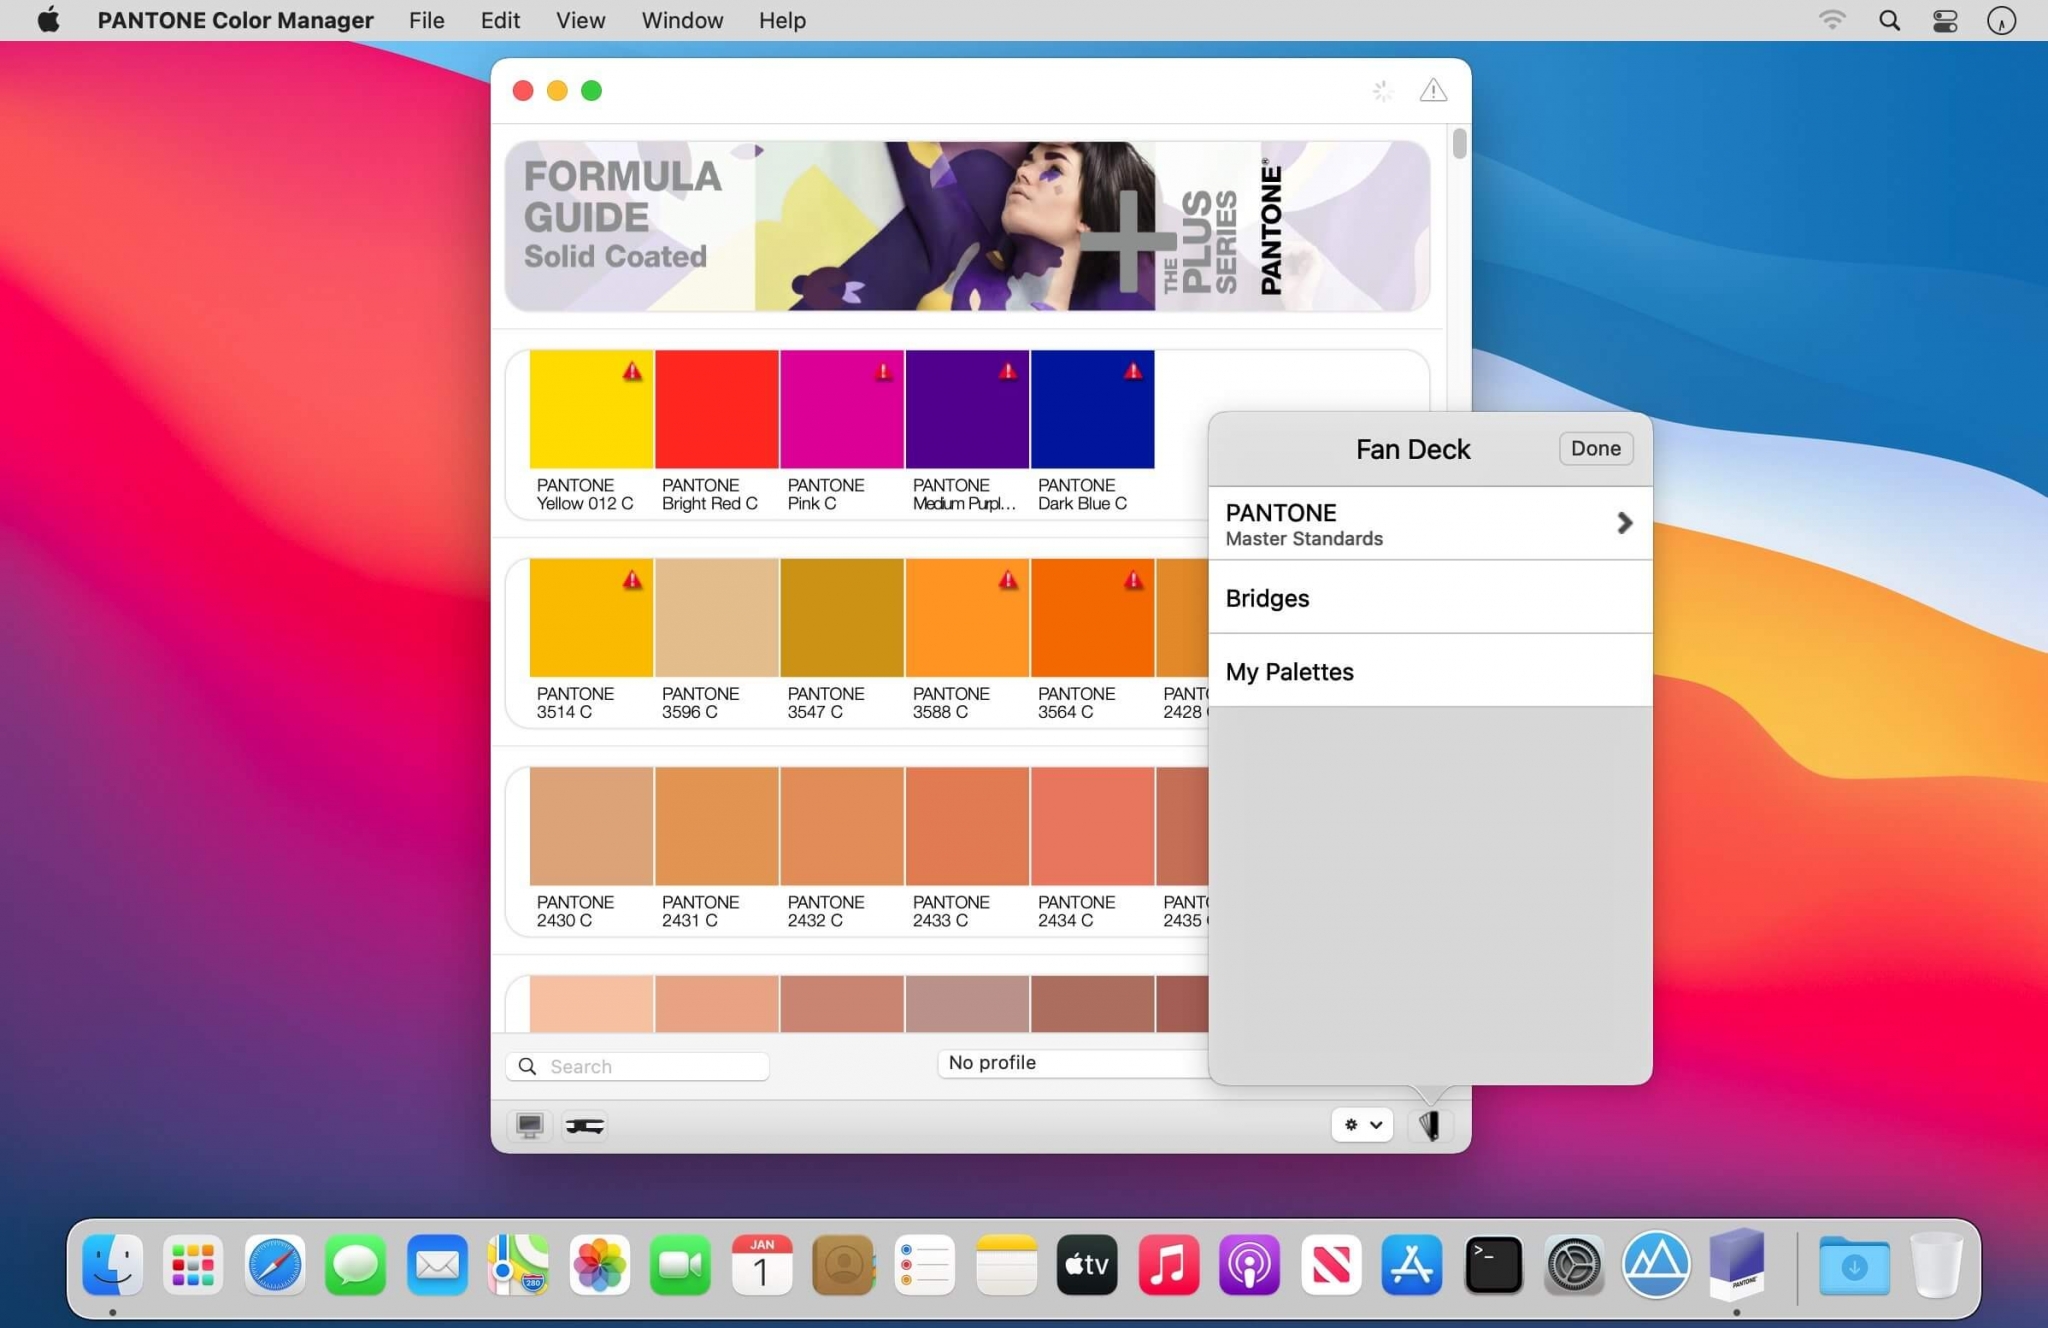This screenshot has width=2048, height=1328.
Task: Click the warning badge on PANTONE Dark Blue C
Action: (x=1132, y=370)
